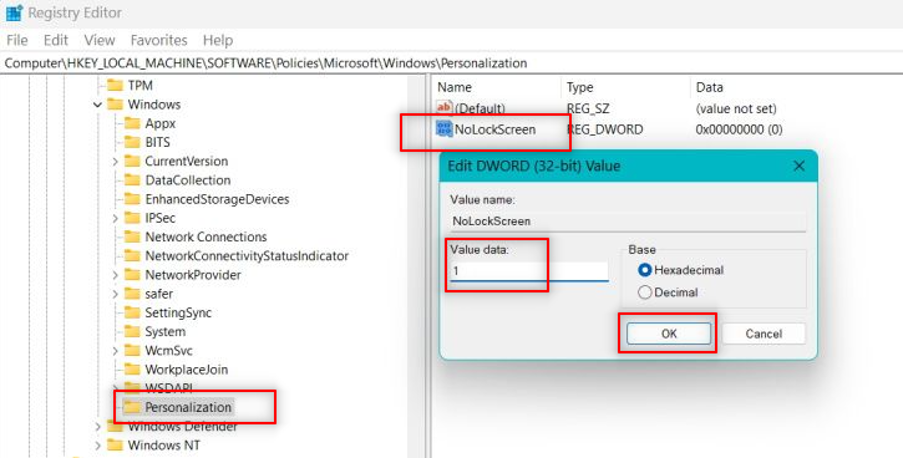Image resolution: width=904 pixels, height=458 pixels.
Task: Click the IPSec folder icon
Action: click(133, 218)
